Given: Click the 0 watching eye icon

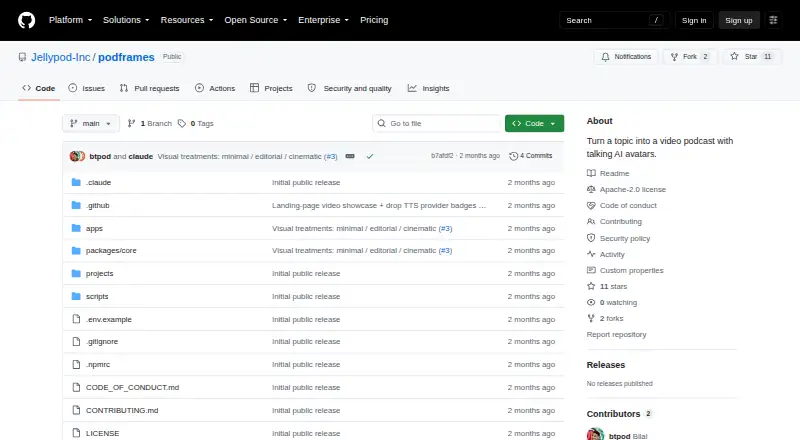Looking at the screenshot, I should tap(591, 302).
